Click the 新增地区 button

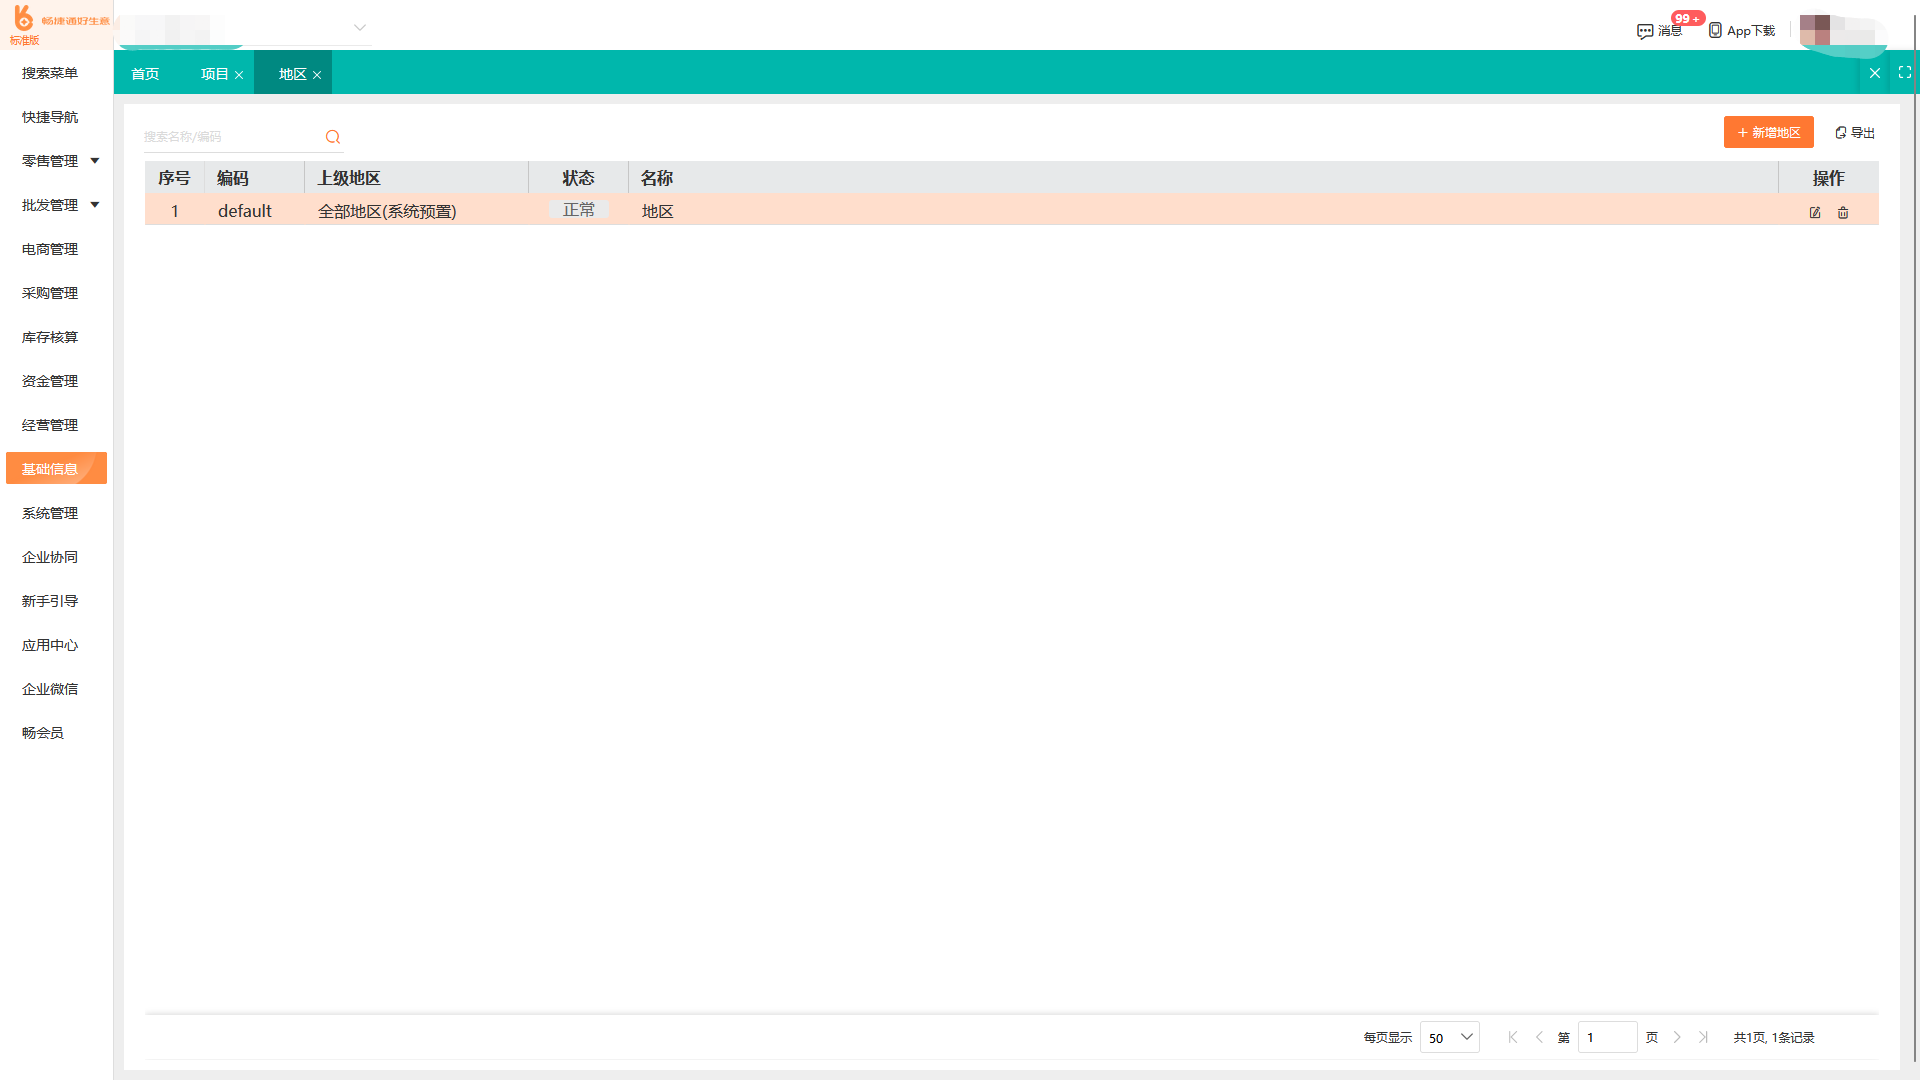click(x=1768, y=132)
